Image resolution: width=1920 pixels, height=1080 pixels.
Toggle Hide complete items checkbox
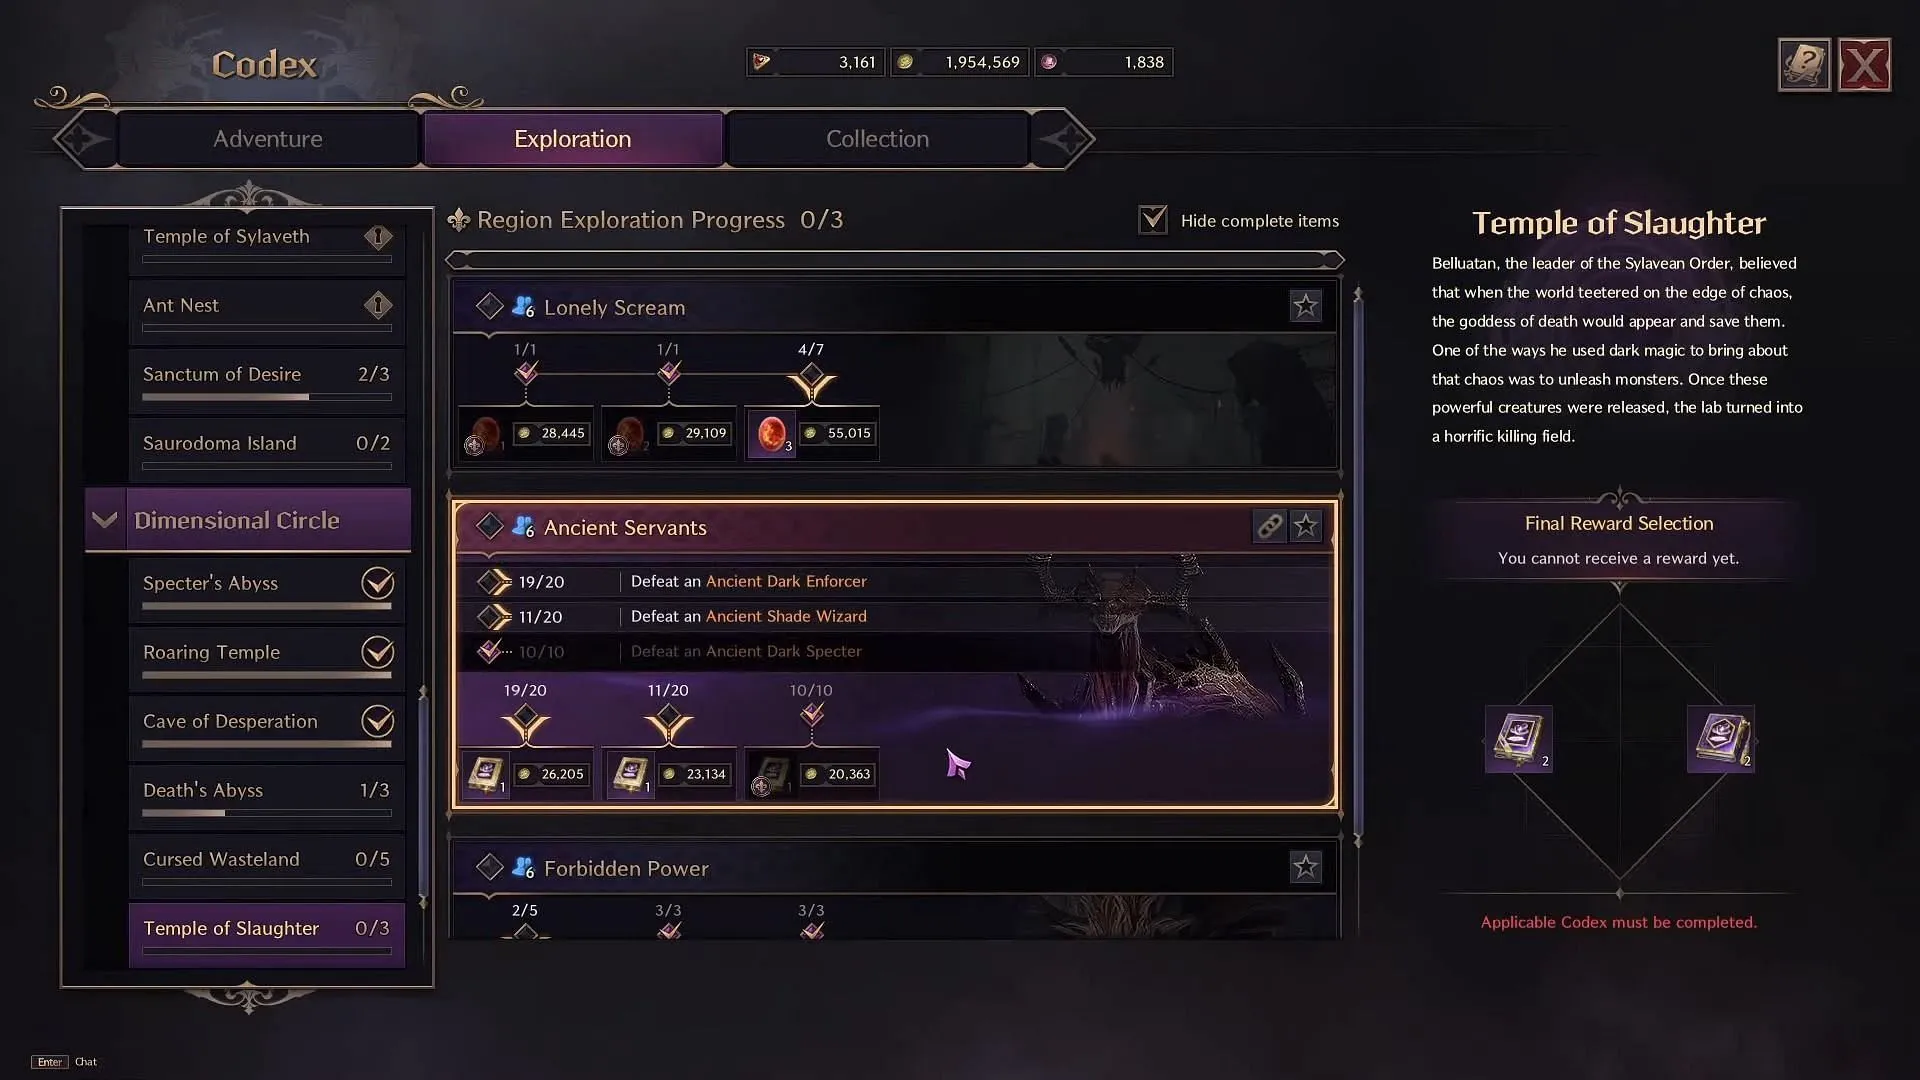pyautogui.click(x=1150, y=219)
